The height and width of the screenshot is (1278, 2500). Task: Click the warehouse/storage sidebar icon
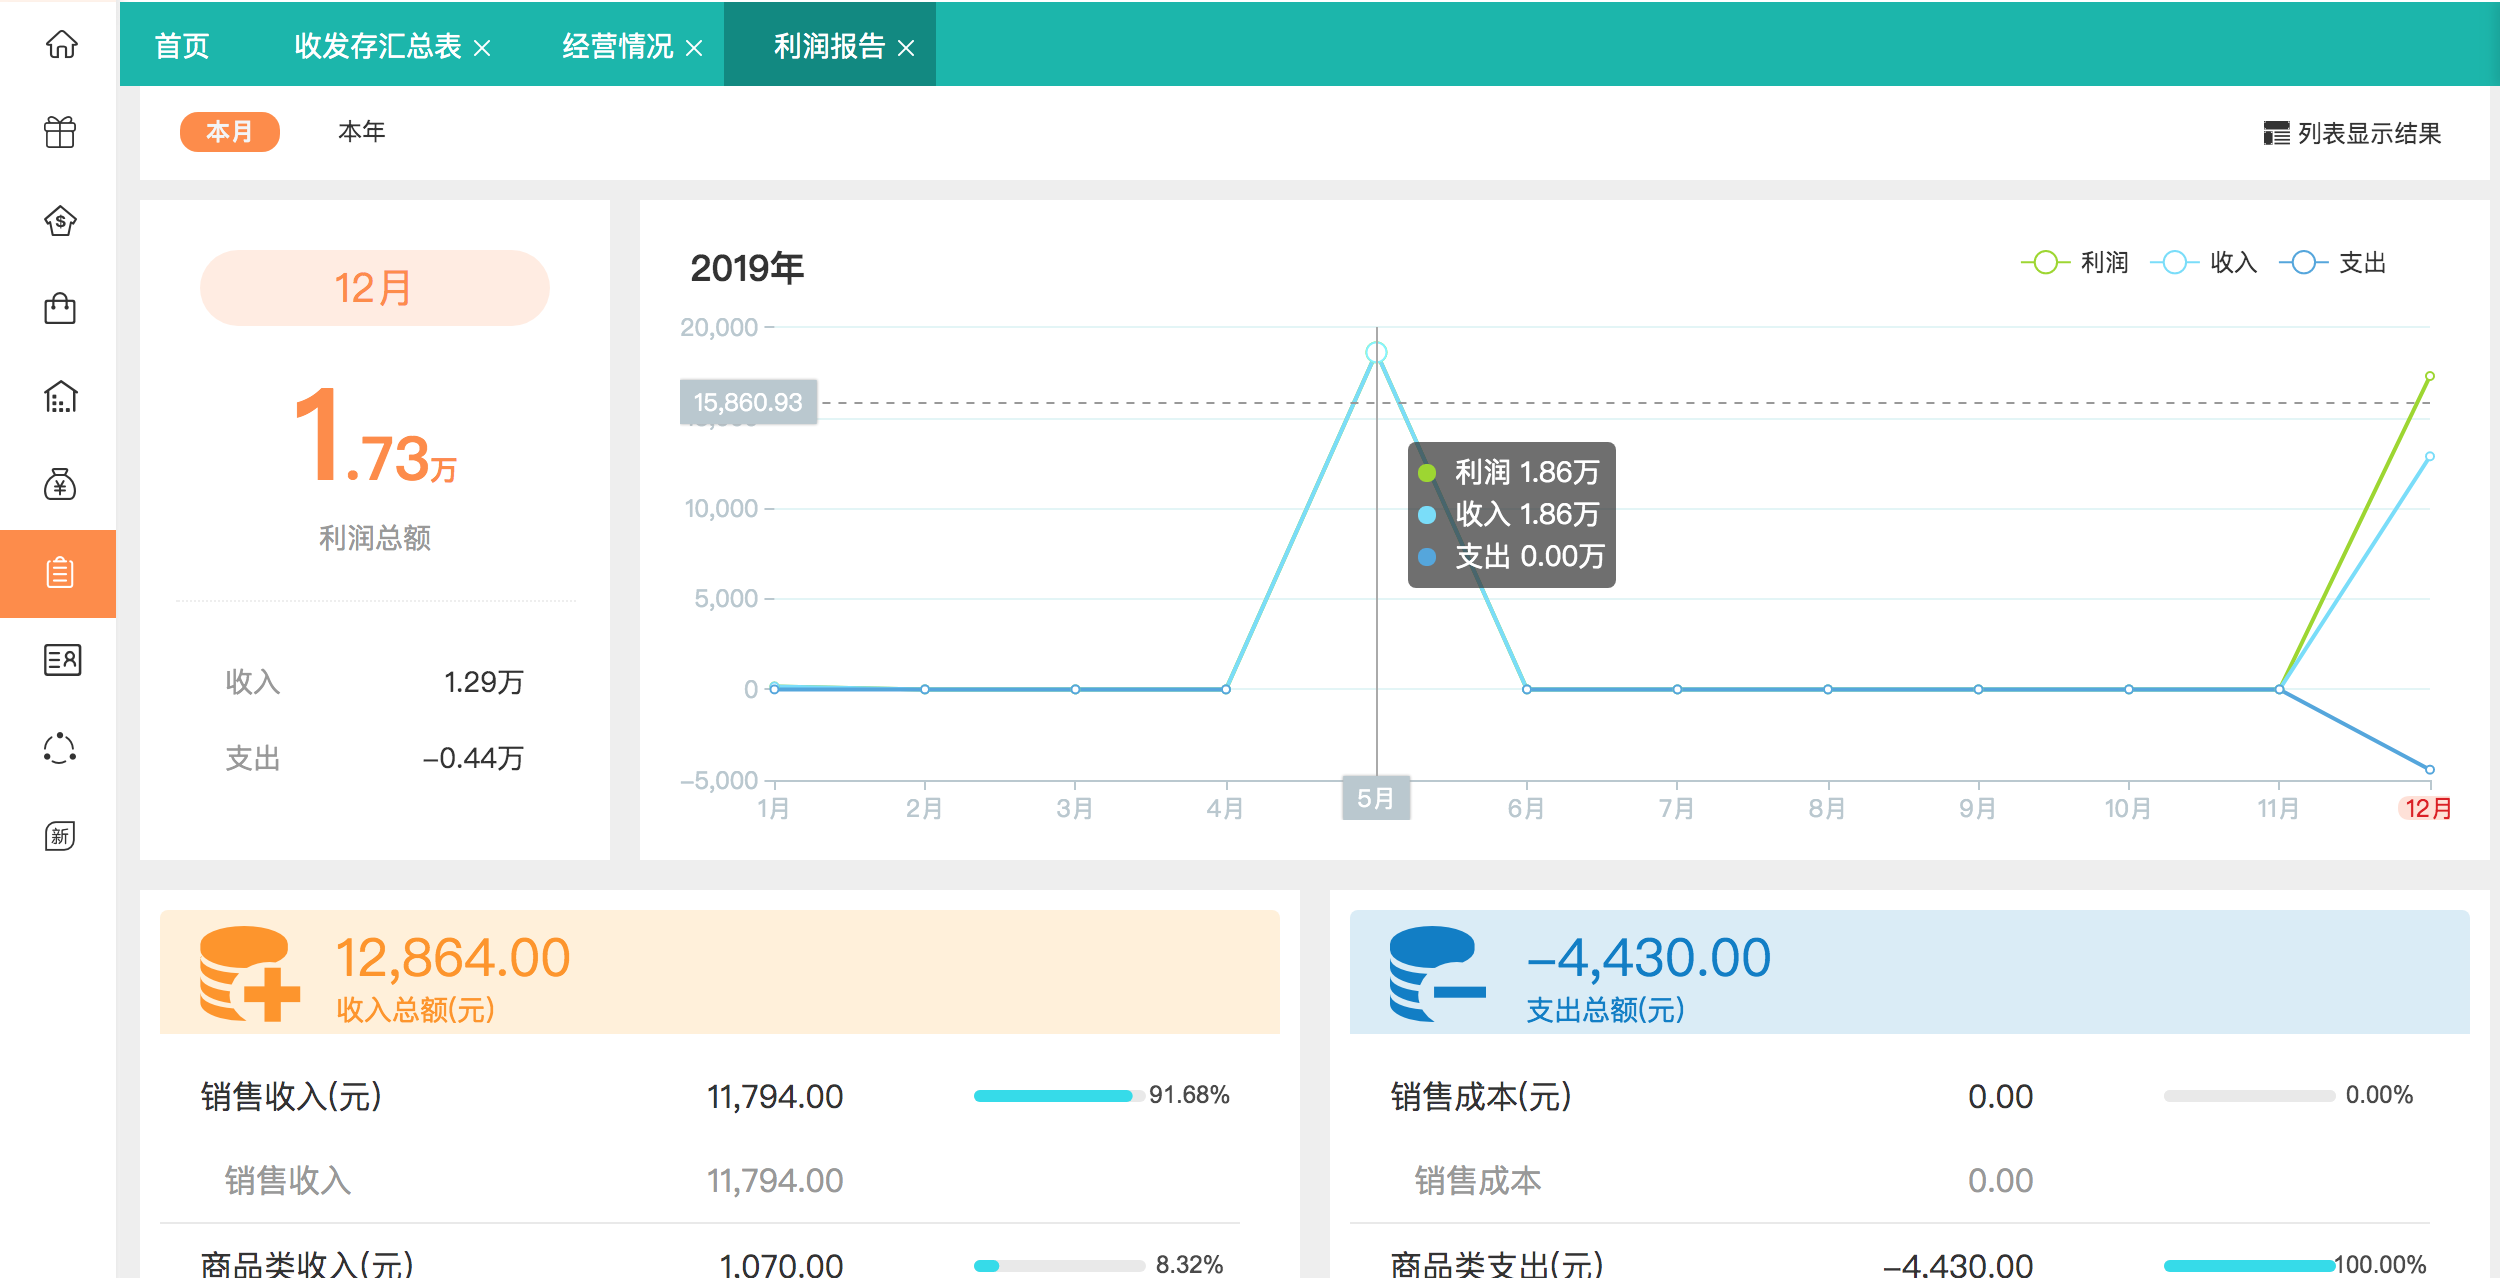tap(60, 396)
